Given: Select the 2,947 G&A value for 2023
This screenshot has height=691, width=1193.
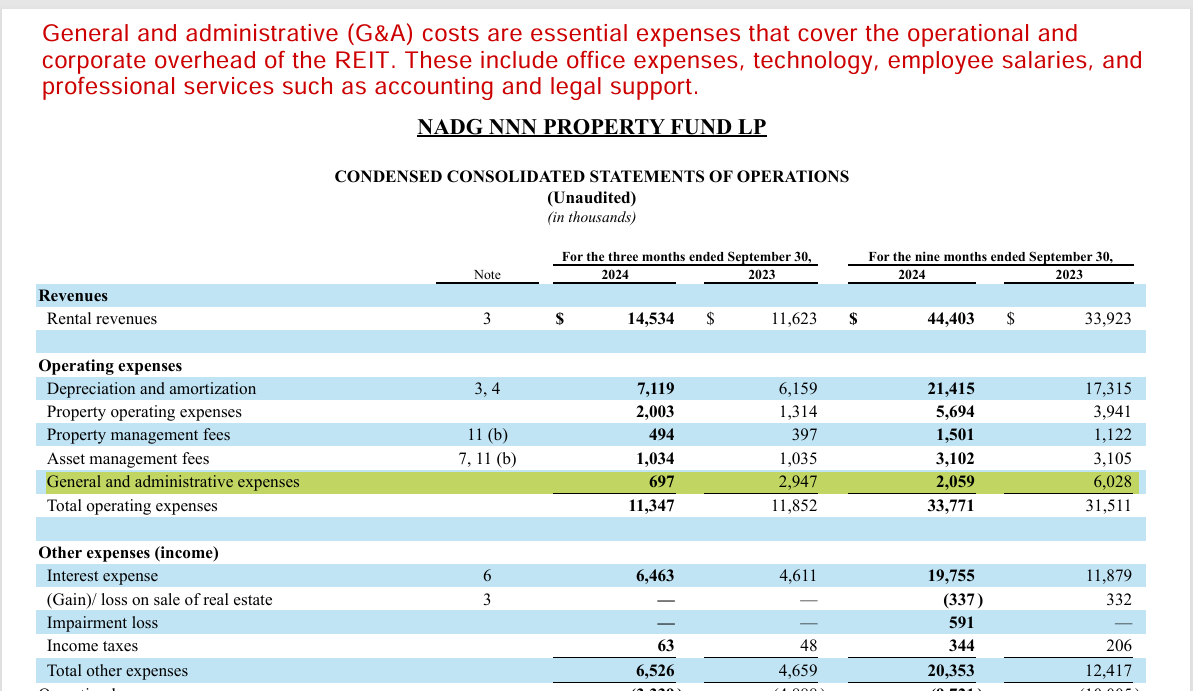Looking at the screenshot, I should pyautogui.click(x=796, y=482).
